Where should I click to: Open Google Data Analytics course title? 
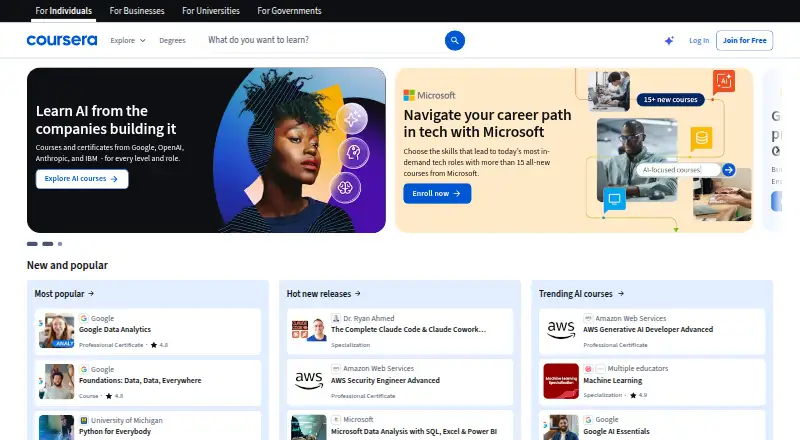tap(115, 329)
